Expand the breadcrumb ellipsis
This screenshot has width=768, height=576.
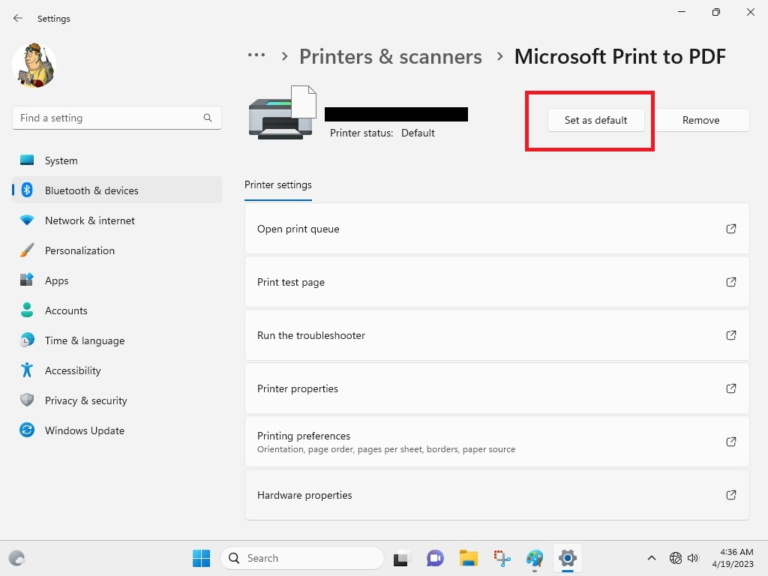pyautogui.click(x=256, y=55)
